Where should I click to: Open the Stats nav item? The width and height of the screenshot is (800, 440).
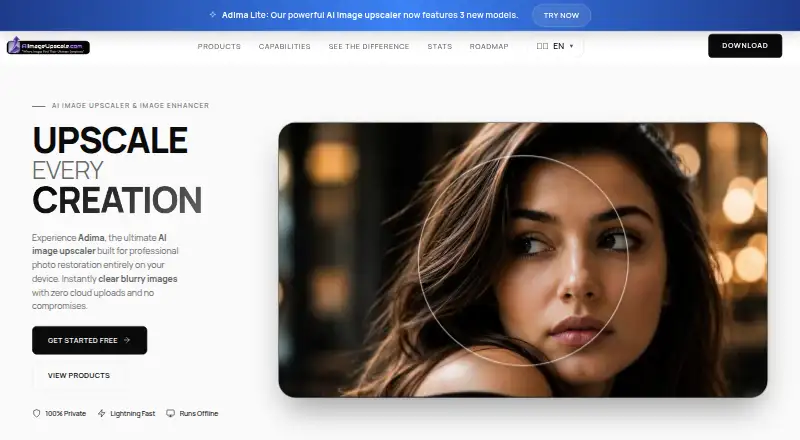tap(440, 46)
